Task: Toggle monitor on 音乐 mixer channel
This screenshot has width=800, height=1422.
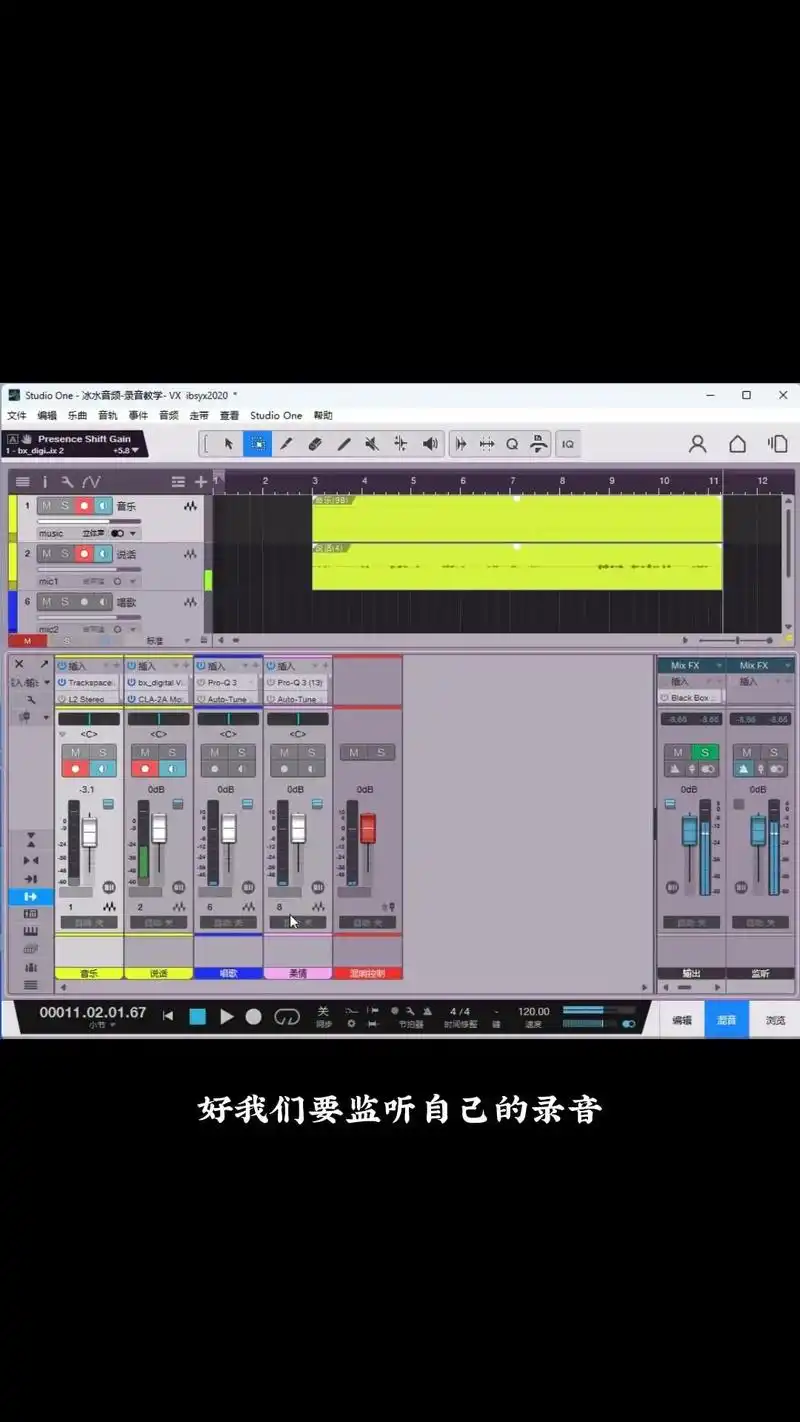Action: (103, 769)
